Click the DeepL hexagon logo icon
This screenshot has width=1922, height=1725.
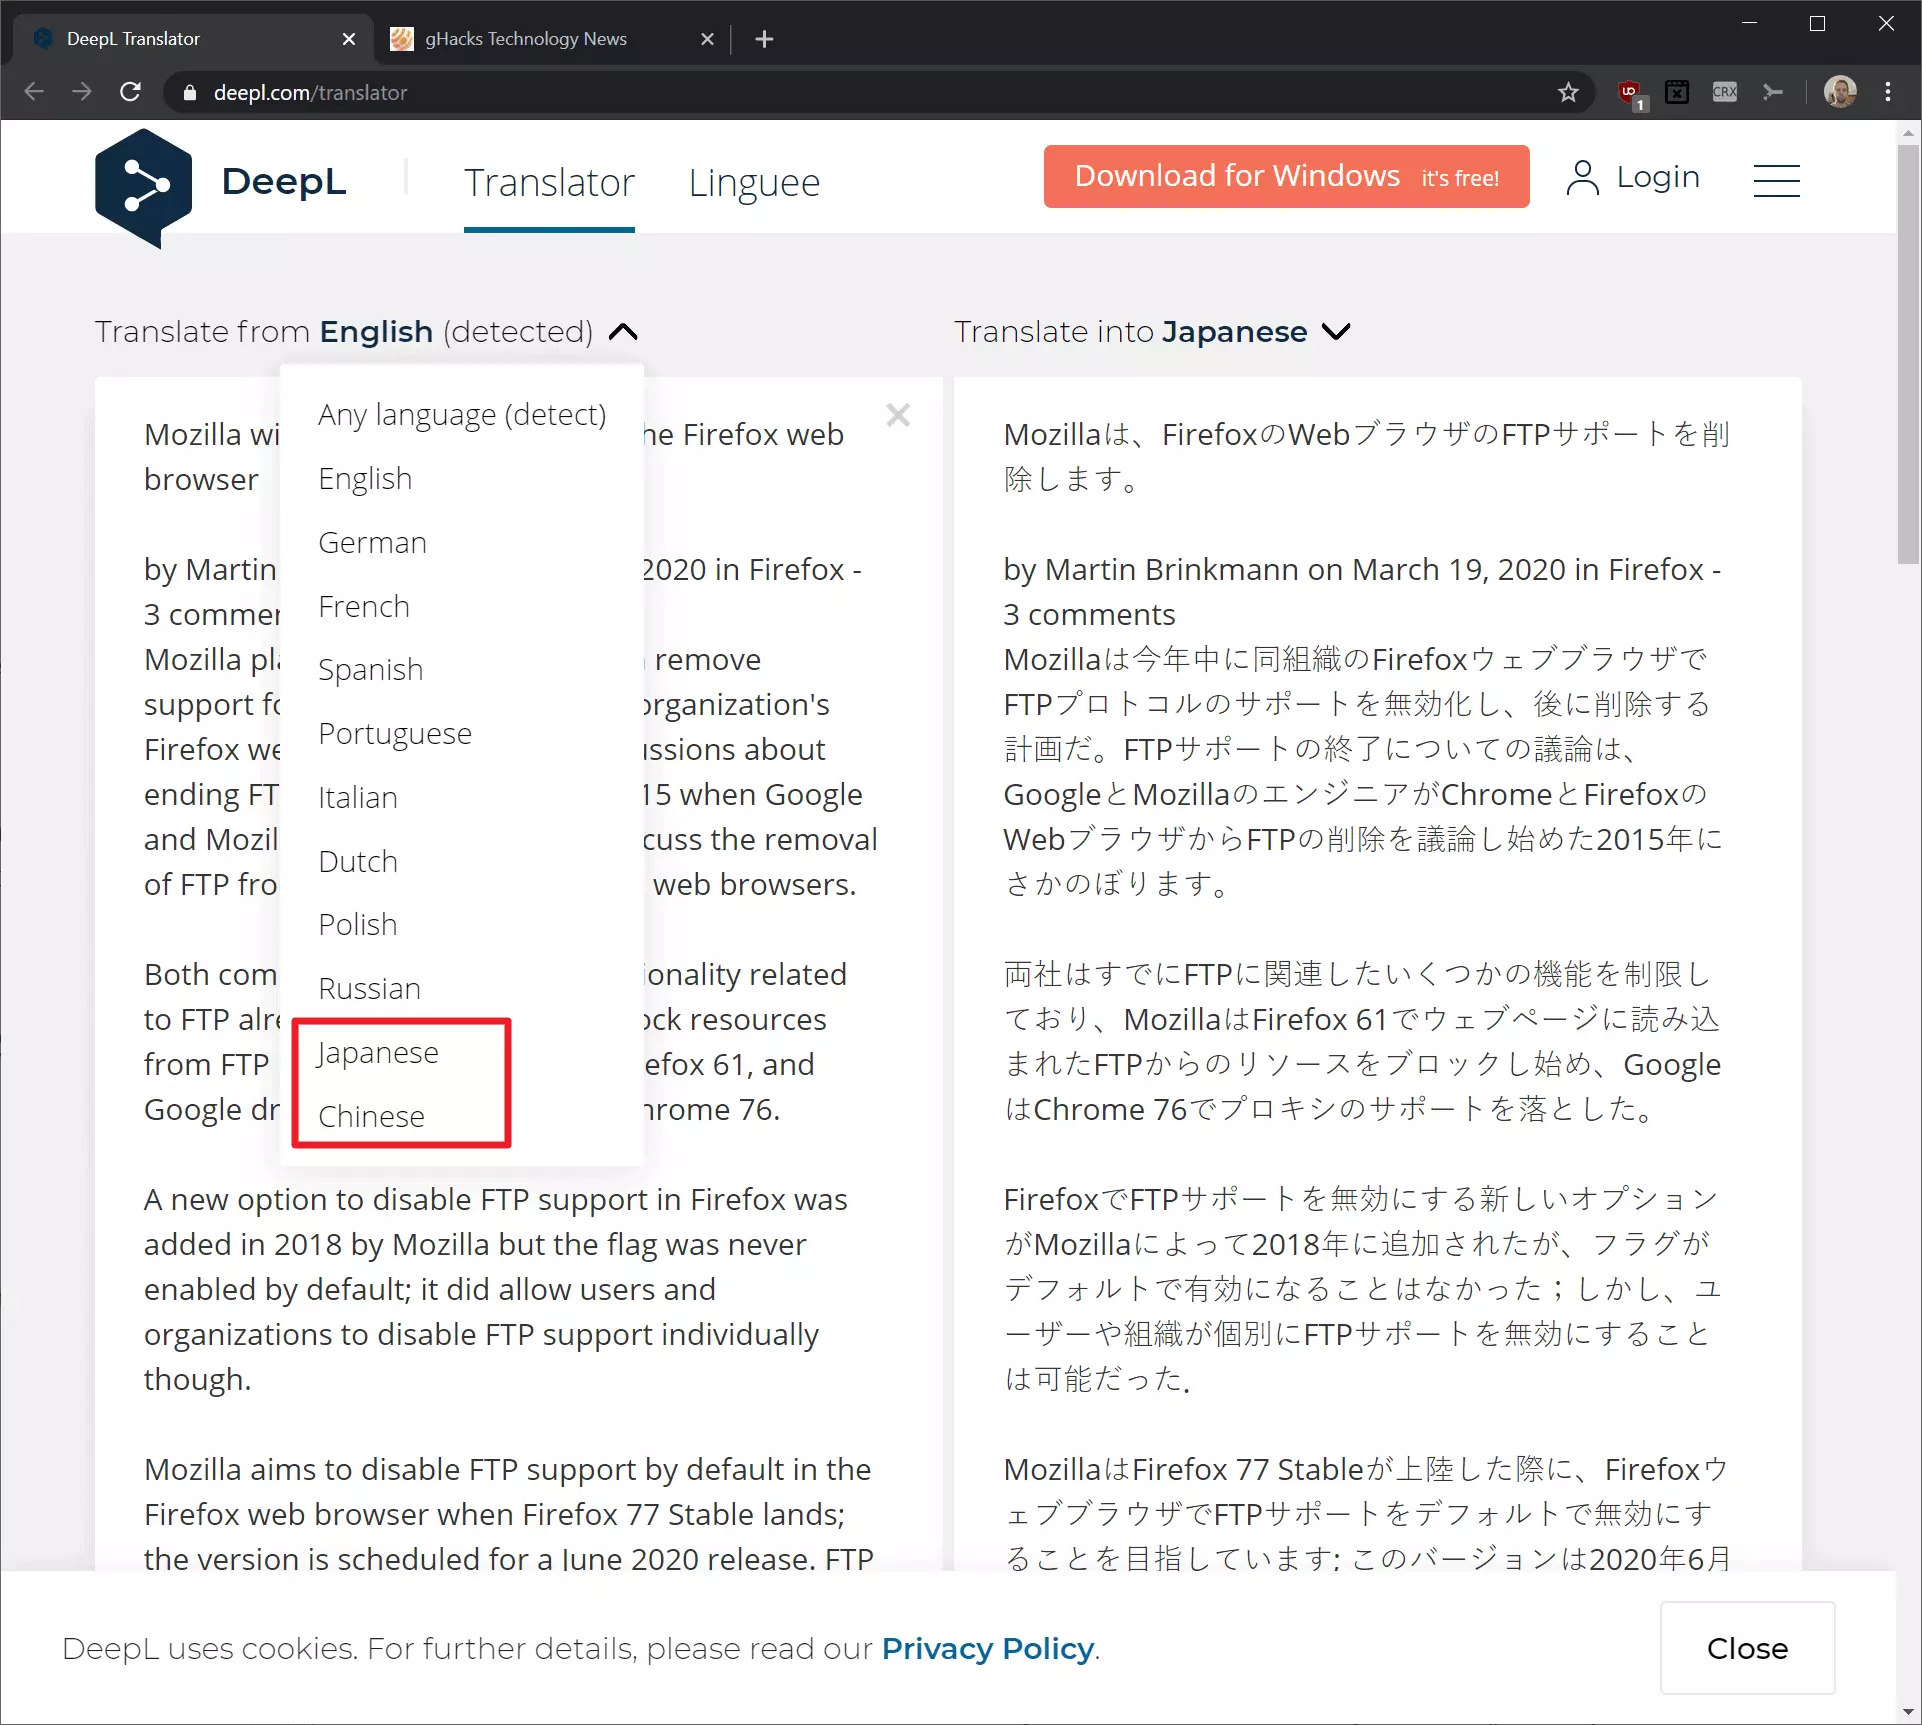[x=145, y=190]
